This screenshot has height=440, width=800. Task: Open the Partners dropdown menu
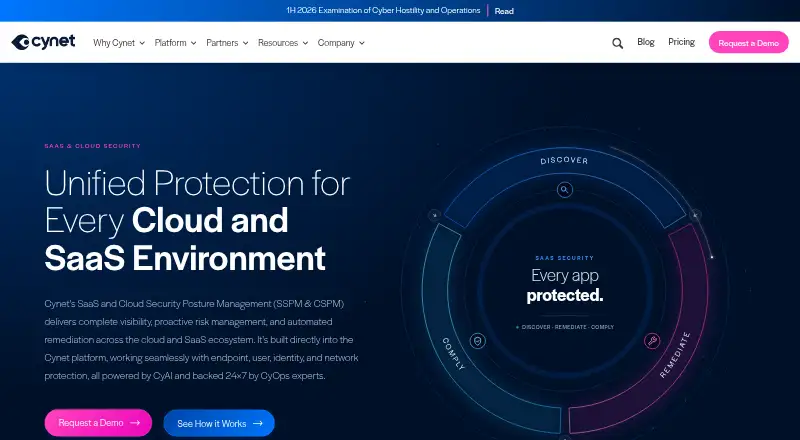227,43
